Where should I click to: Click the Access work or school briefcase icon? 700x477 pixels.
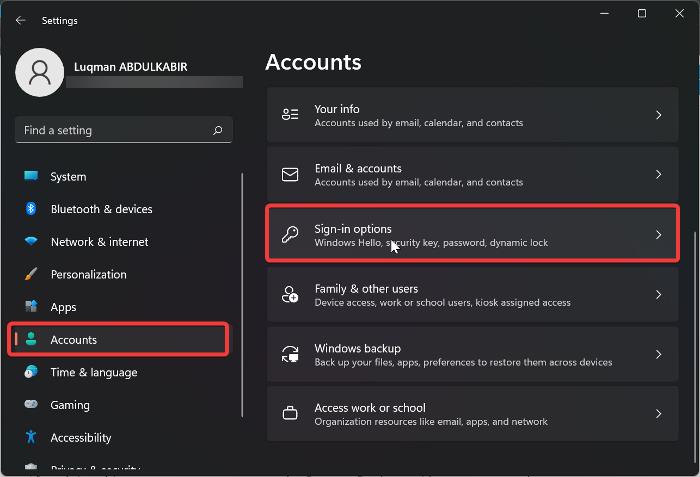[x=290, y=414]
